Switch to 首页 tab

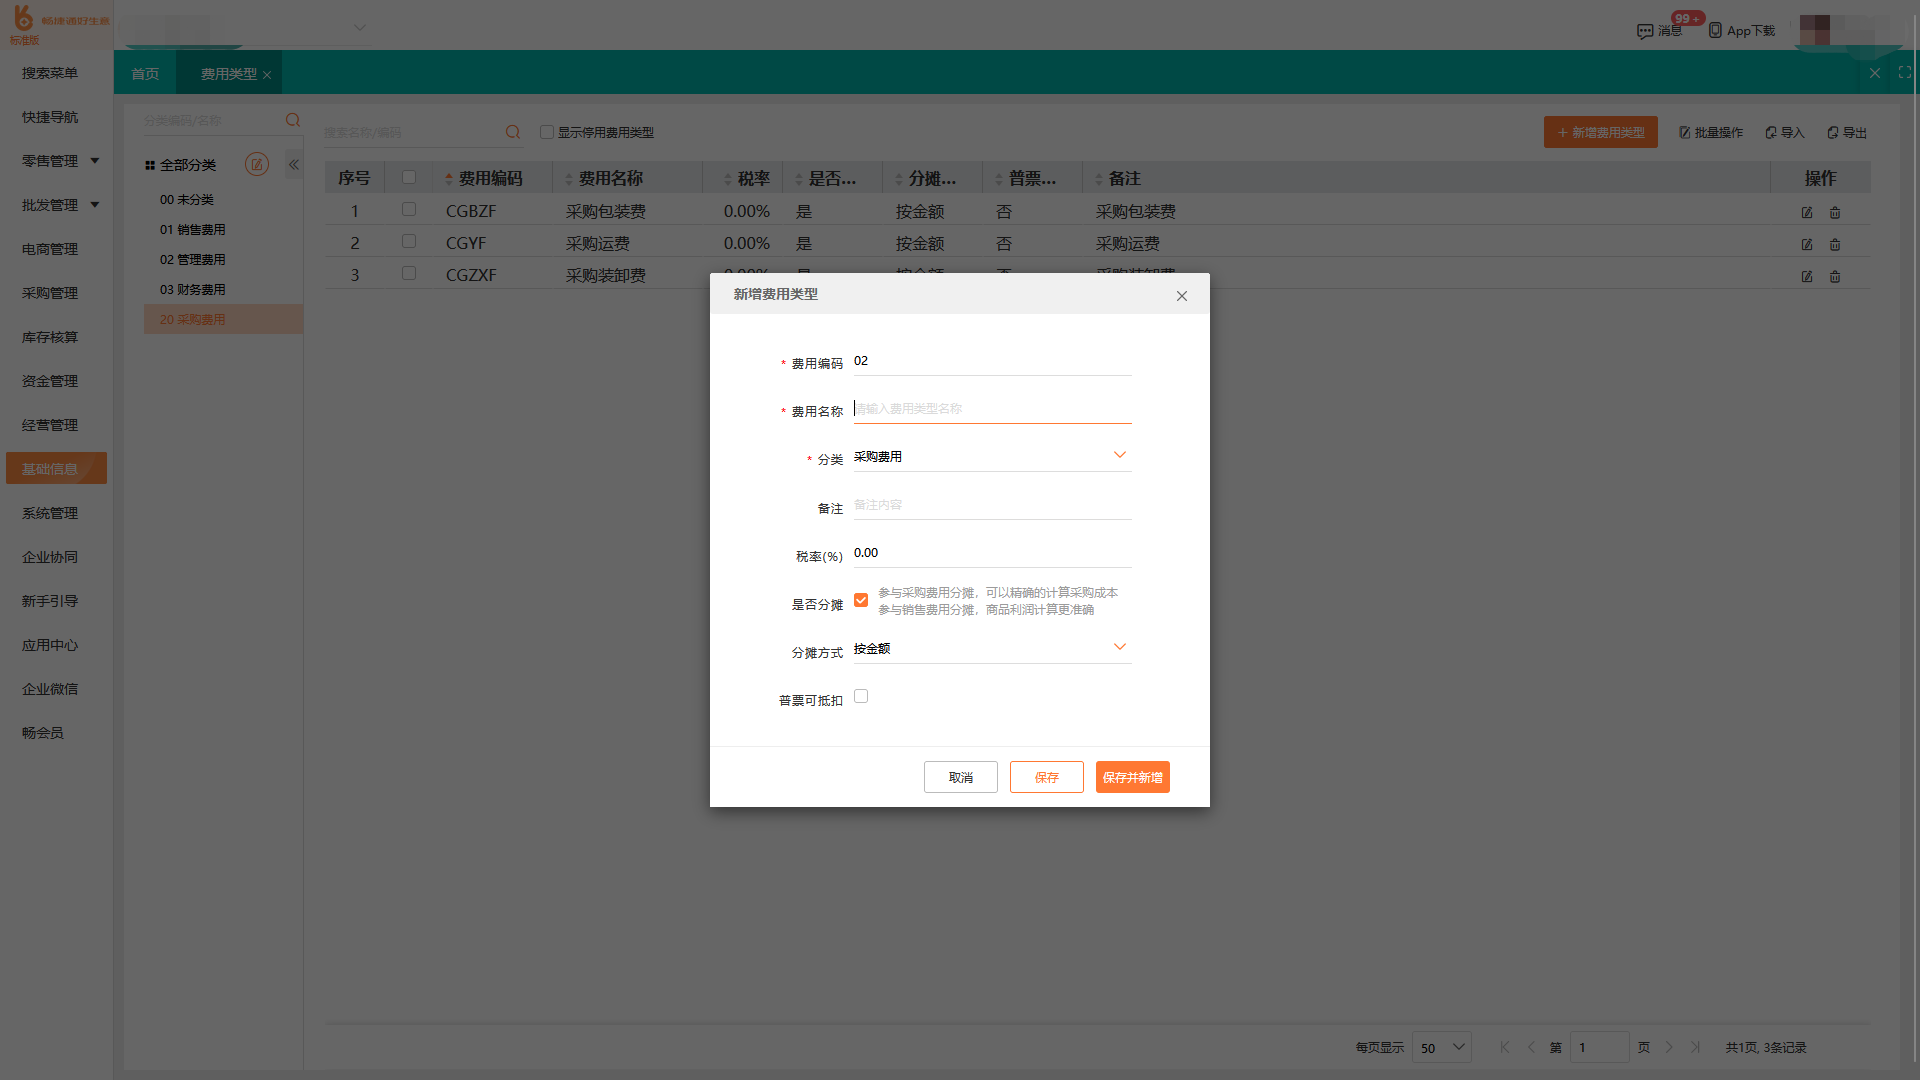144,74
